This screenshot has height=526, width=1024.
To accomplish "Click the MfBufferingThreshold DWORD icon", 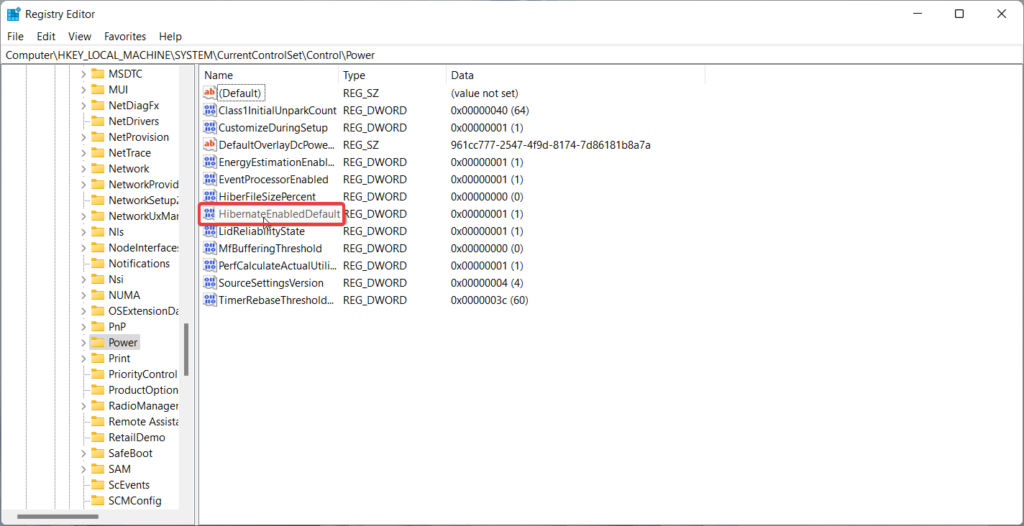I will click(210, 248).
